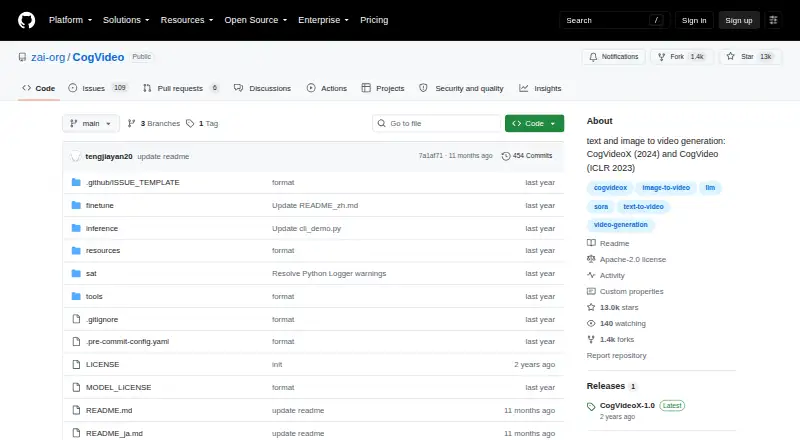Viewport: 800px width, 440px height.
Task: Click the Fork button
Action: 681,57
